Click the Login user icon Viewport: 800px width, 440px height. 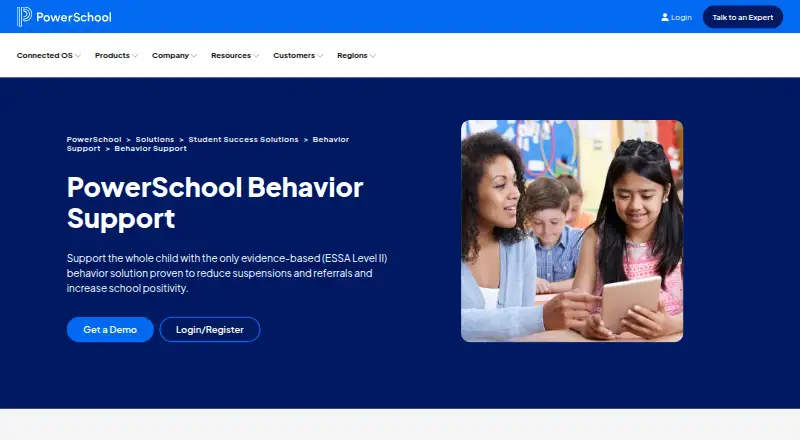(x=665, y=17)
